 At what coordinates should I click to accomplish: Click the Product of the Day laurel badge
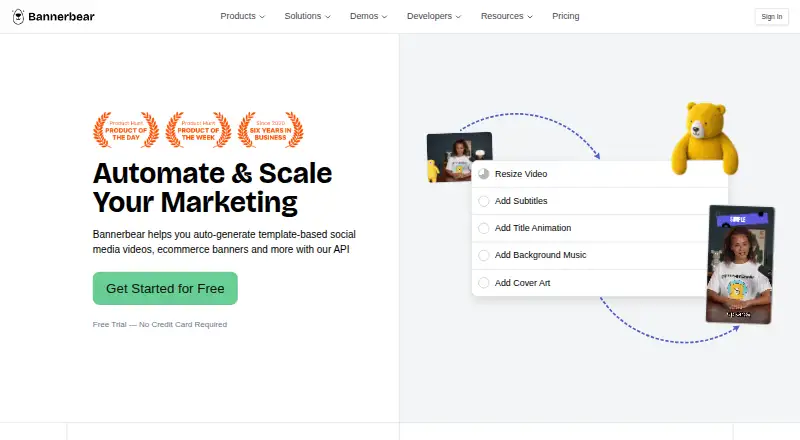tap(126, 130)
